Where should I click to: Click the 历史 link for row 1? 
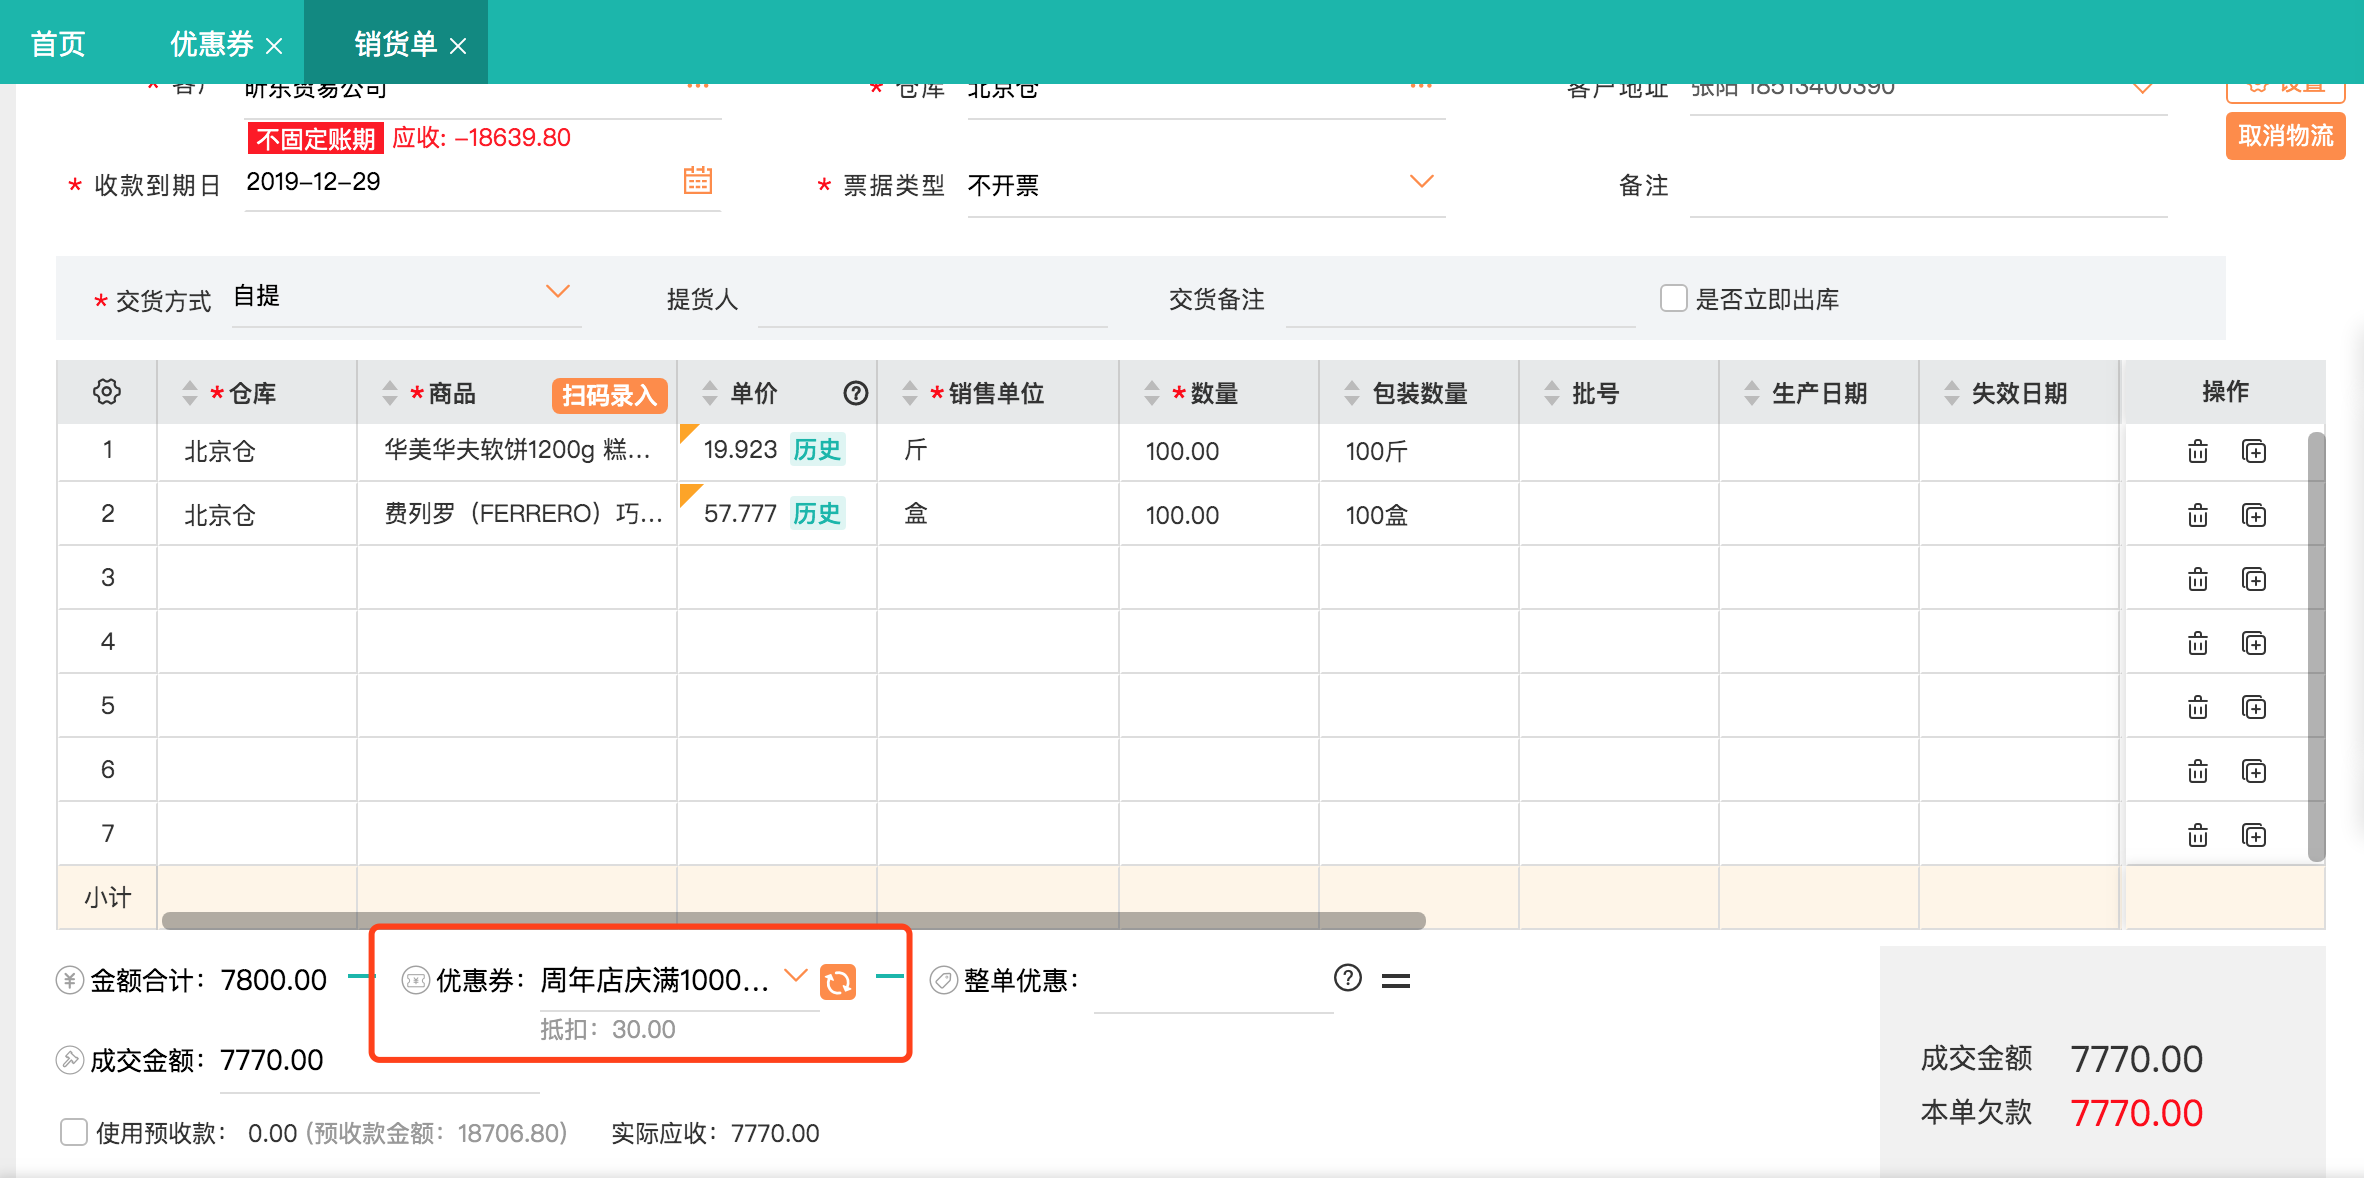tap(814, 449)
